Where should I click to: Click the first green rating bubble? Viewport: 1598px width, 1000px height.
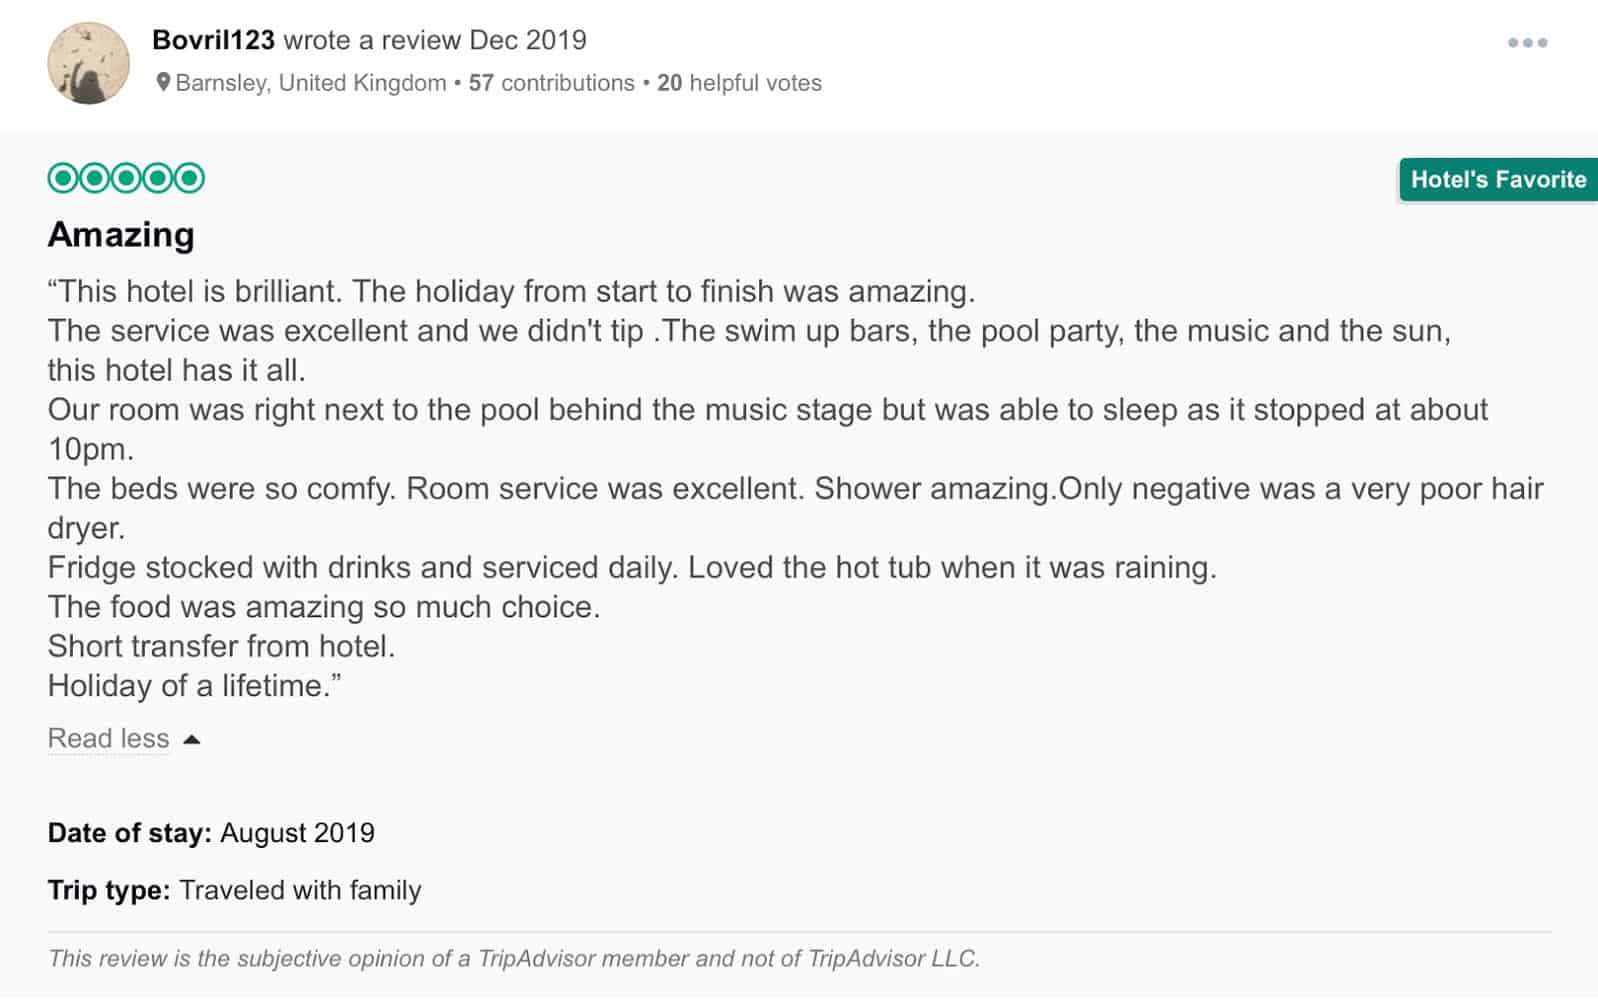pyautogui.click(x=61, y=178)
